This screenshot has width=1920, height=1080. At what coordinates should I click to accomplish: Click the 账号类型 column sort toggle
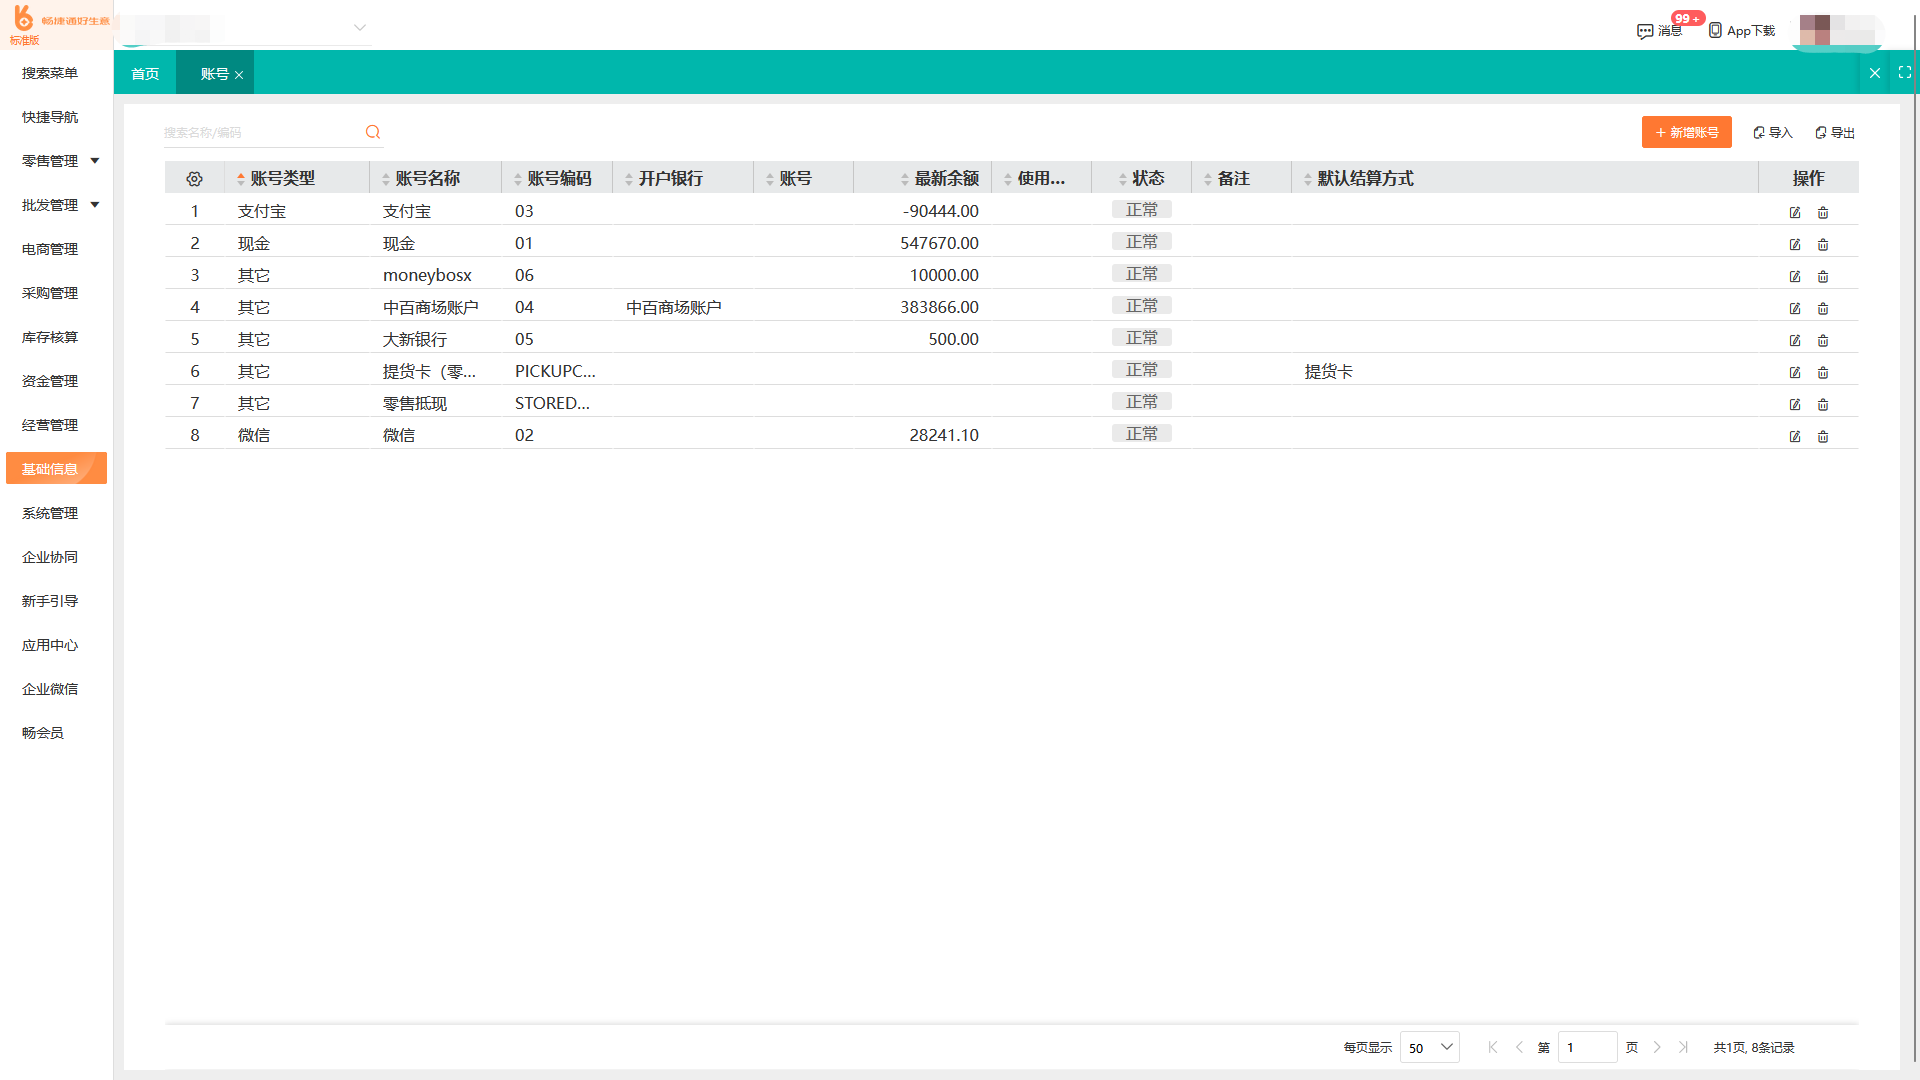click(237, 177)
